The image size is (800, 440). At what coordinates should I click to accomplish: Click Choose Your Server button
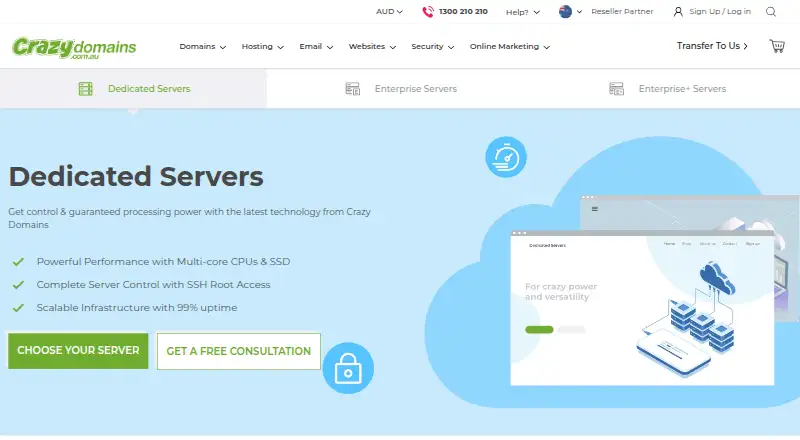78,351
